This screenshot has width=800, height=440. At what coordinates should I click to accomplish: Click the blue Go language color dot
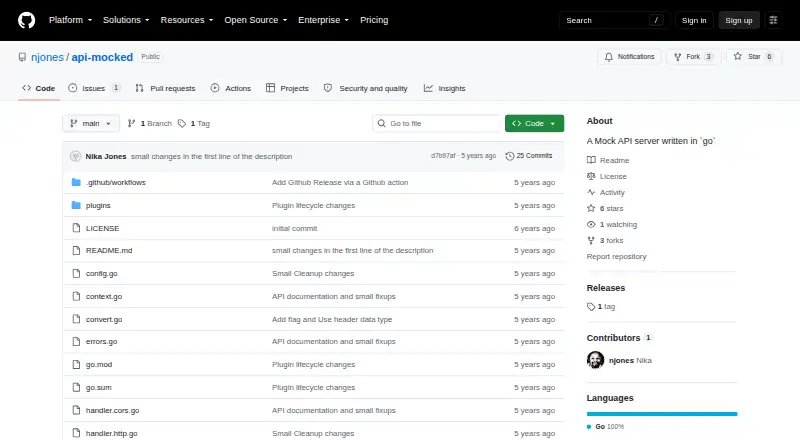coord(589,427)
